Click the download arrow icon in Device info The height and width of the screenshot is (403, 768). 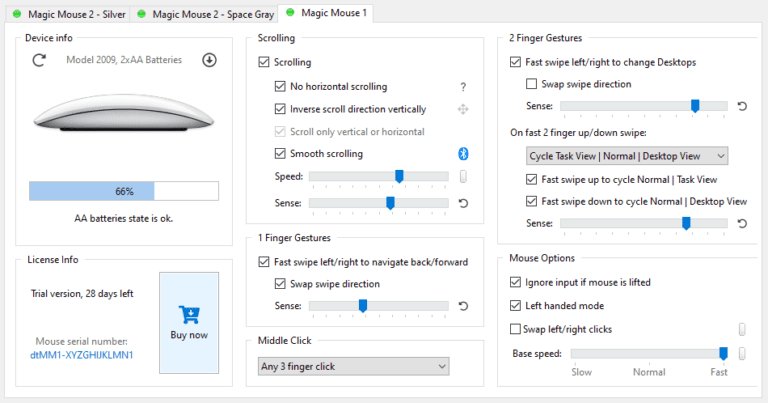[209, 60]
